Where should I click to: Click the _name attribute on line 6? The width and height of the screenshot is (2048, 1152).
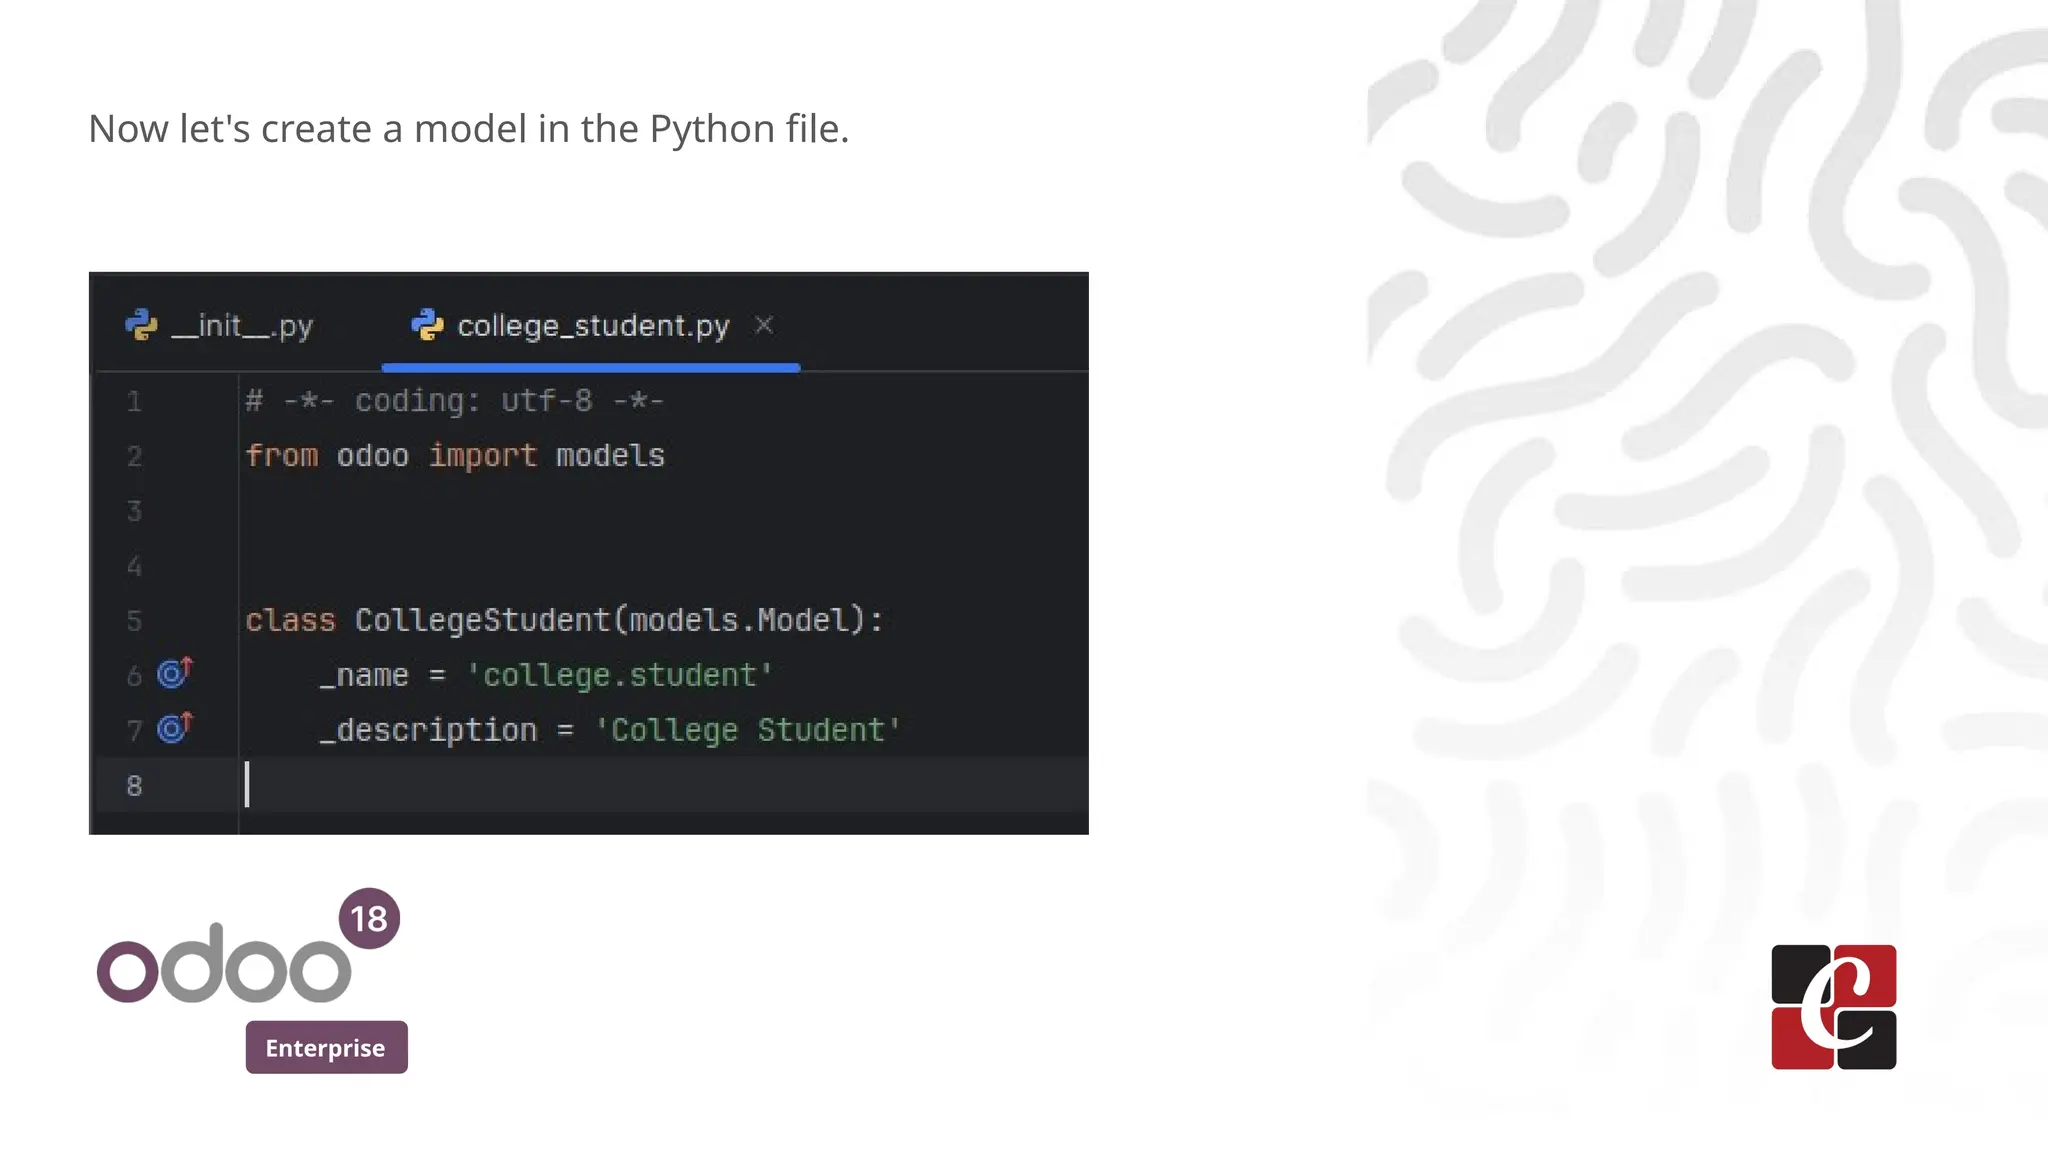tap(362, 675)
